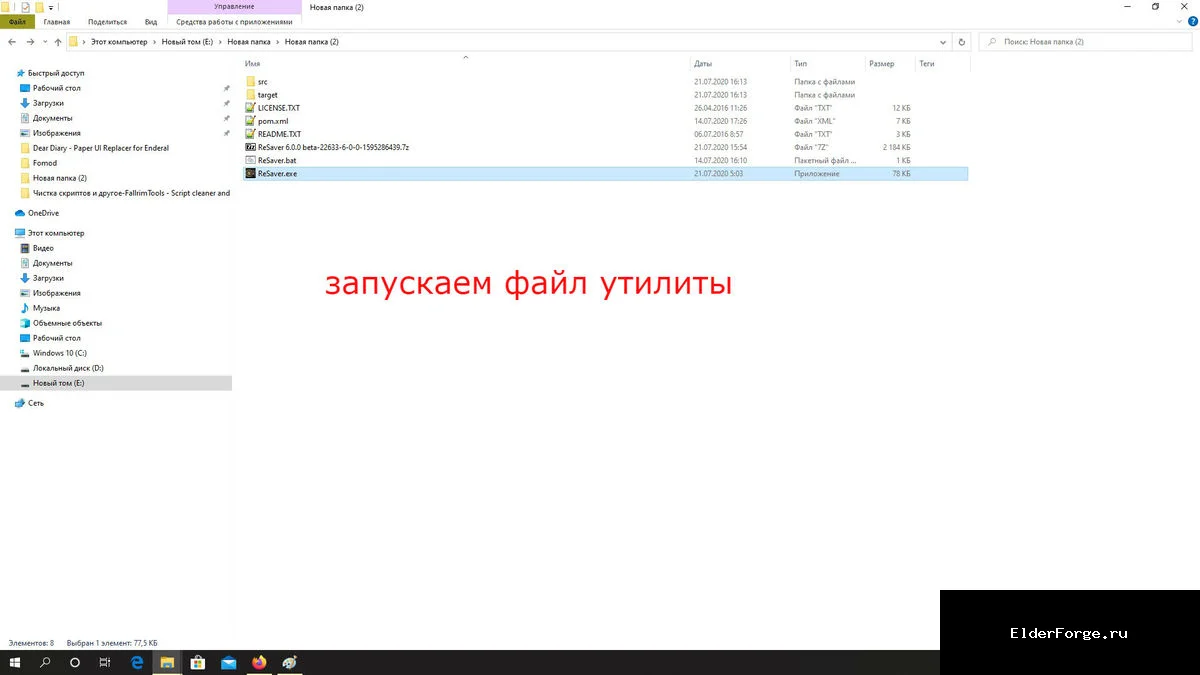The image size is (1200, 675).
Task: Expand Этот компьютер in the sidebar
Action: pos(10,232)
